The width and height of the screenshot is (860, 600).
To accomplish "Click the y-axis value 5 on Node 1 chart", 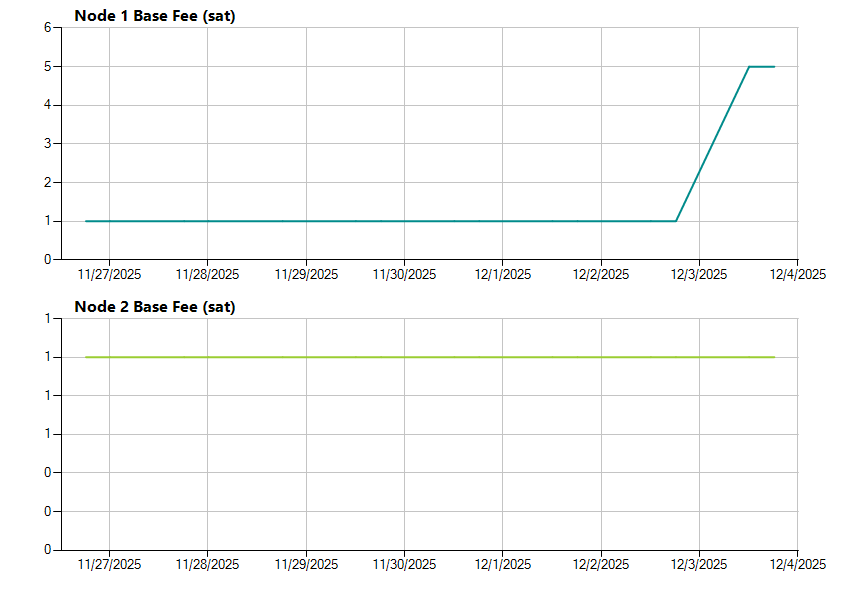I will [x=46, y=66].
